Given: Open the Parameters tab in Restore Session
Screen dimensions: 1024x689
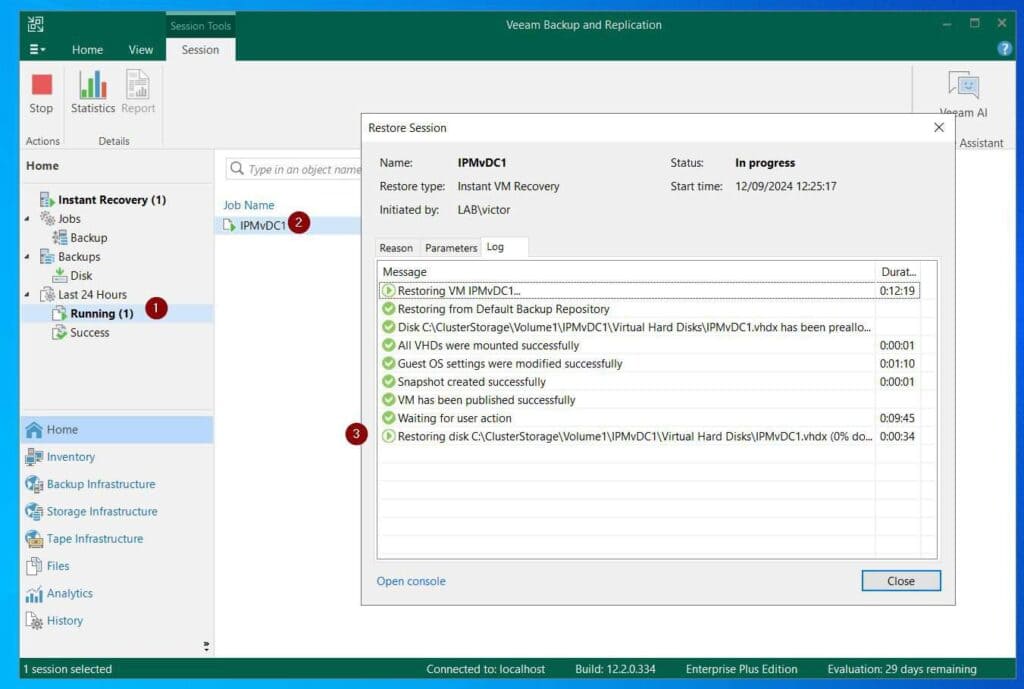Looking at the screenshot, I should click(451, 248).
